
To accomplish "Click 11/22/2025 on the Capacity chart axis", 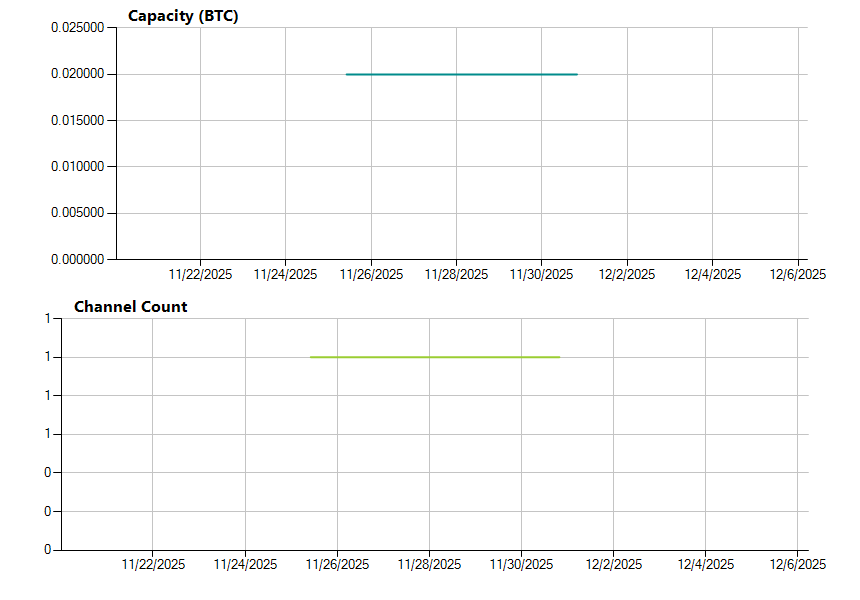I will pyautogui.click(x=200, y=274).
